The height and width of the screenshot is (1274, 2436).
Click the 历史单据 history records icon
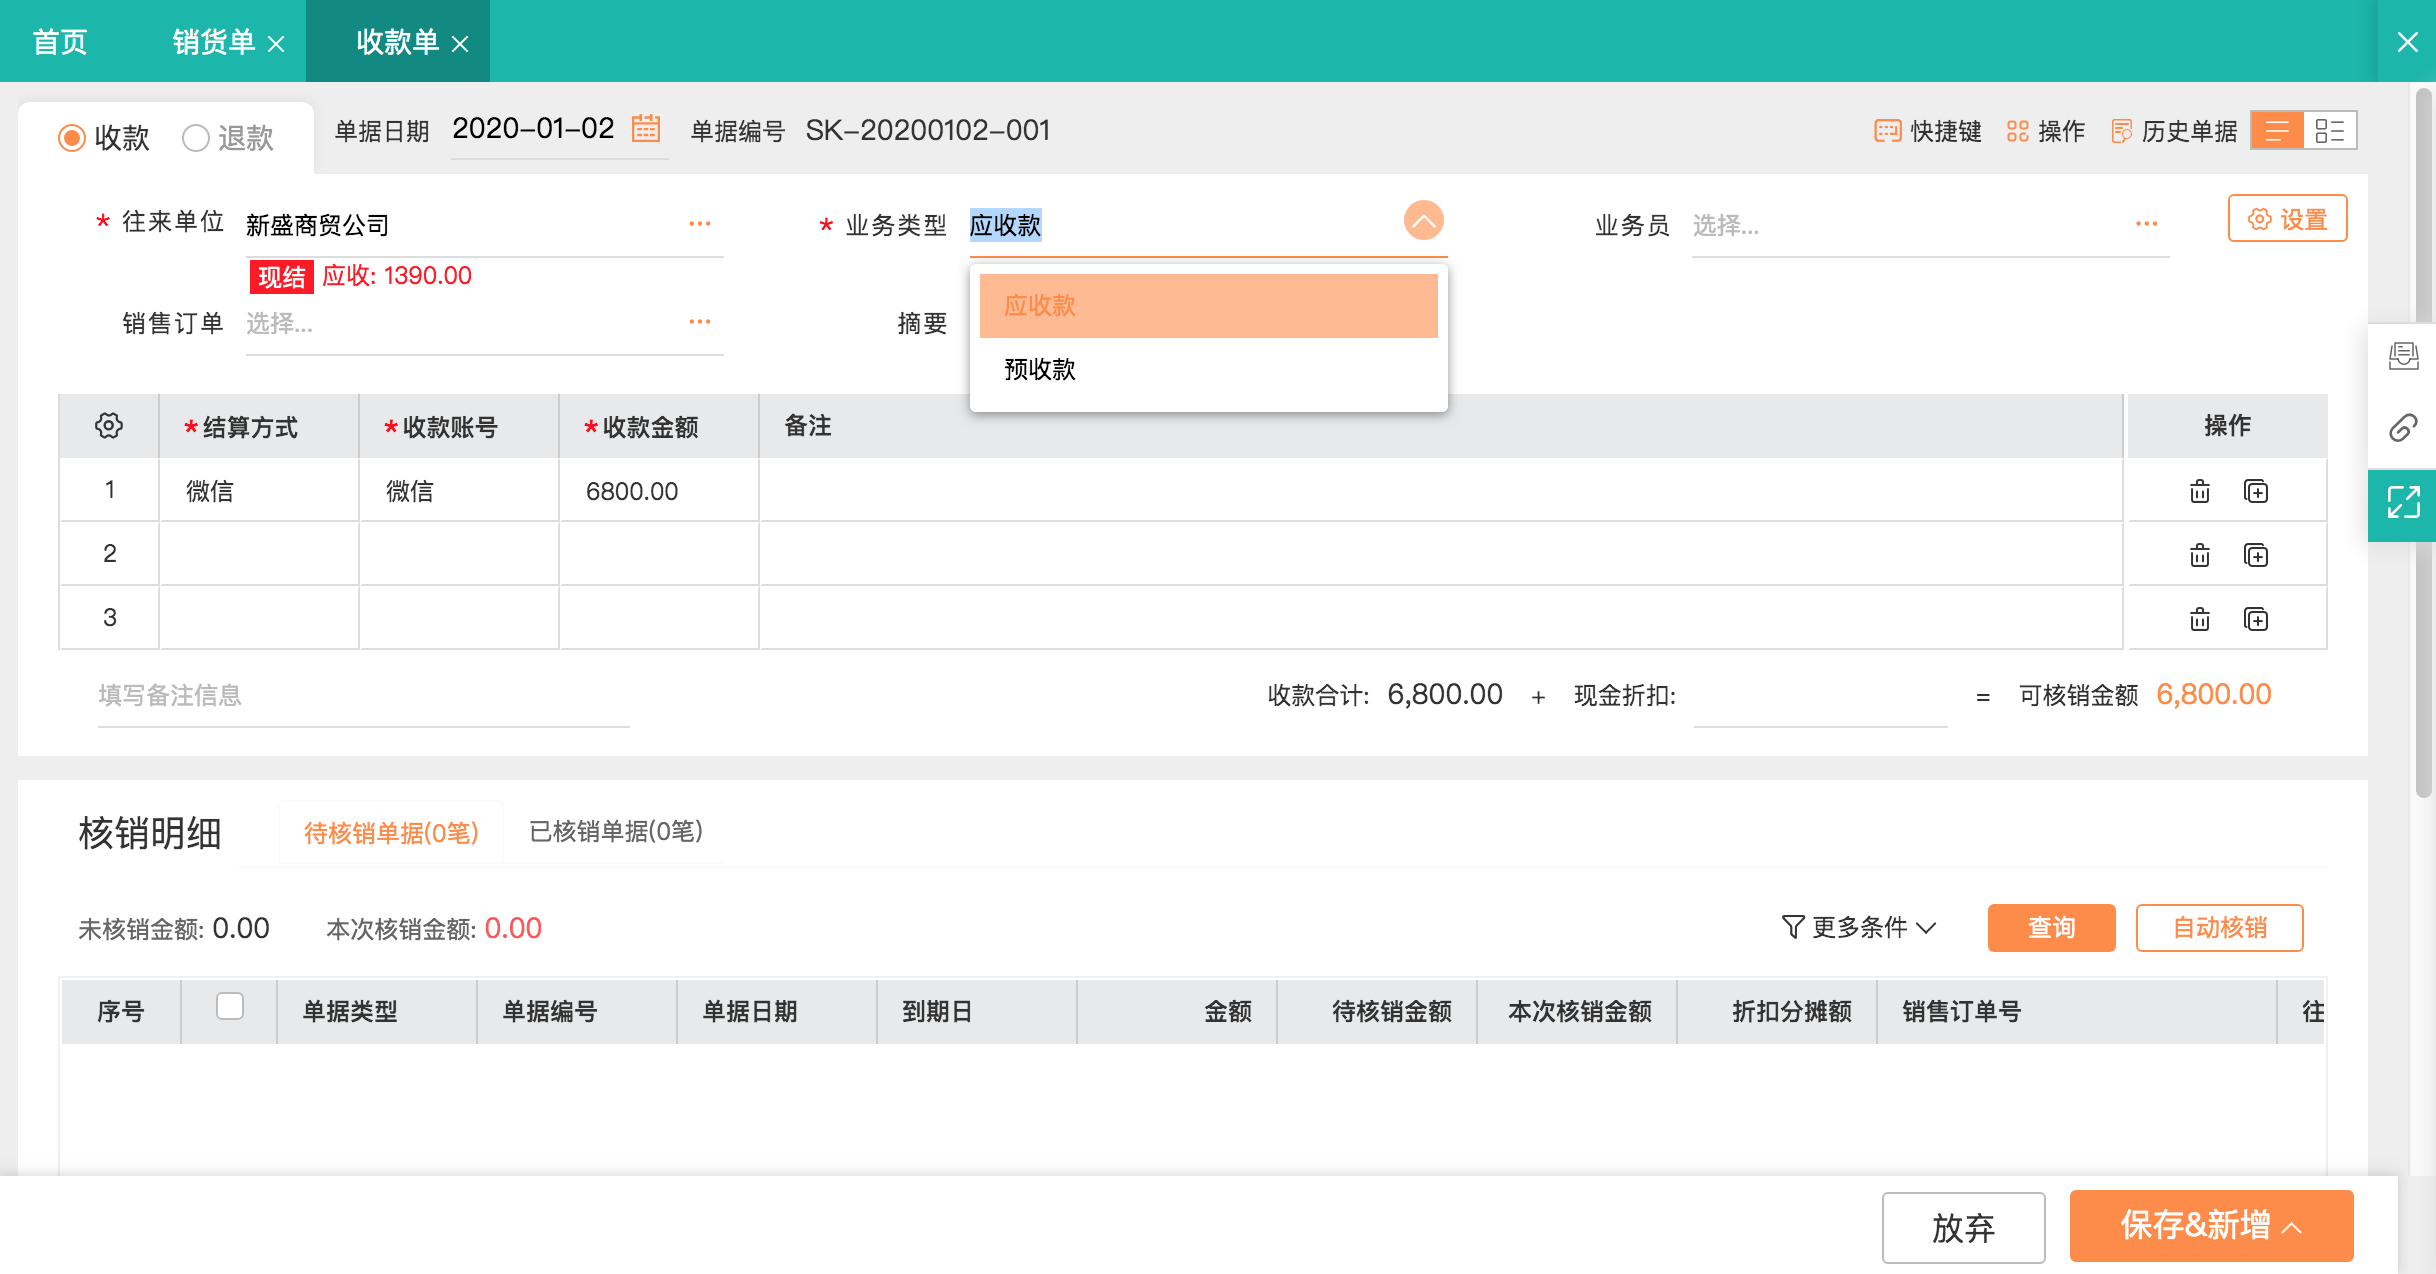(x=2119, y=134)
